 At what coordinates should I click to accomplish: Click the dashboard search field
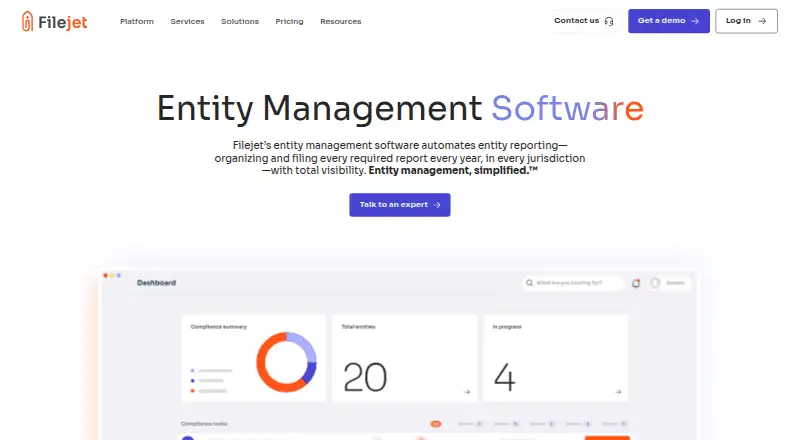(x=572, y=283)
